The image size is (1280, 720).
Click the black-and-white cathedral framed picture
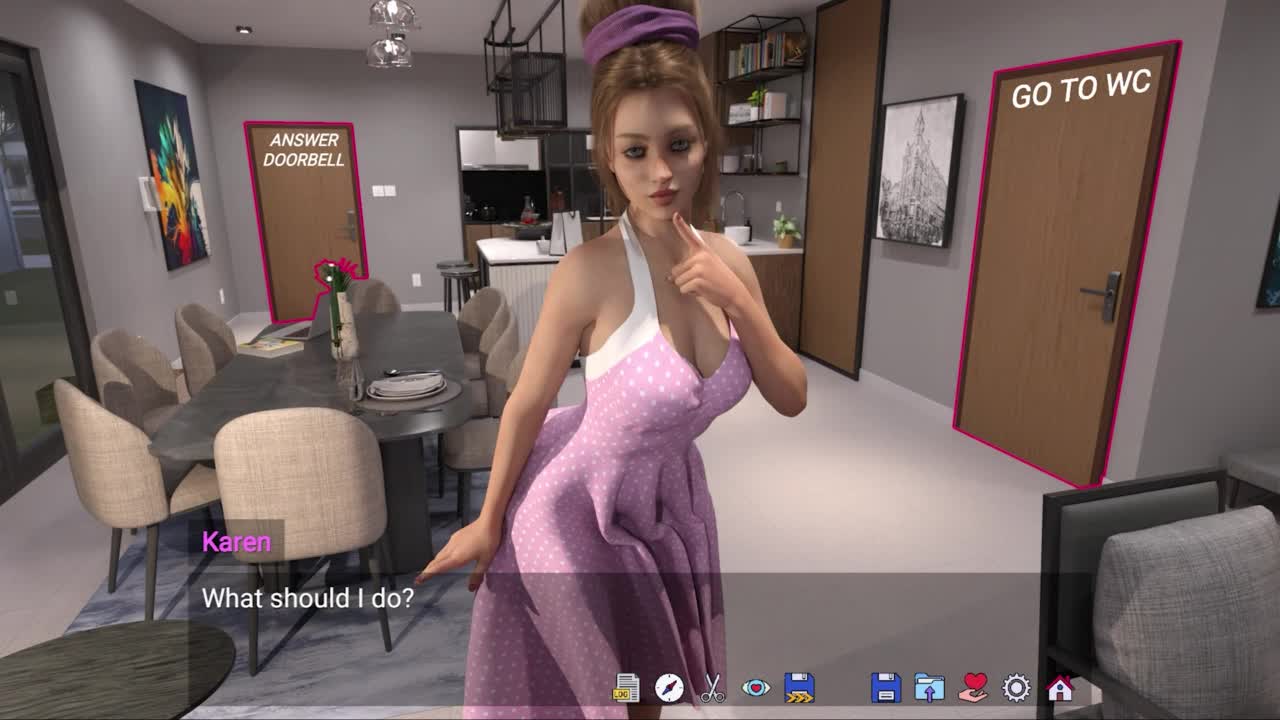click(x=919, y=170)
